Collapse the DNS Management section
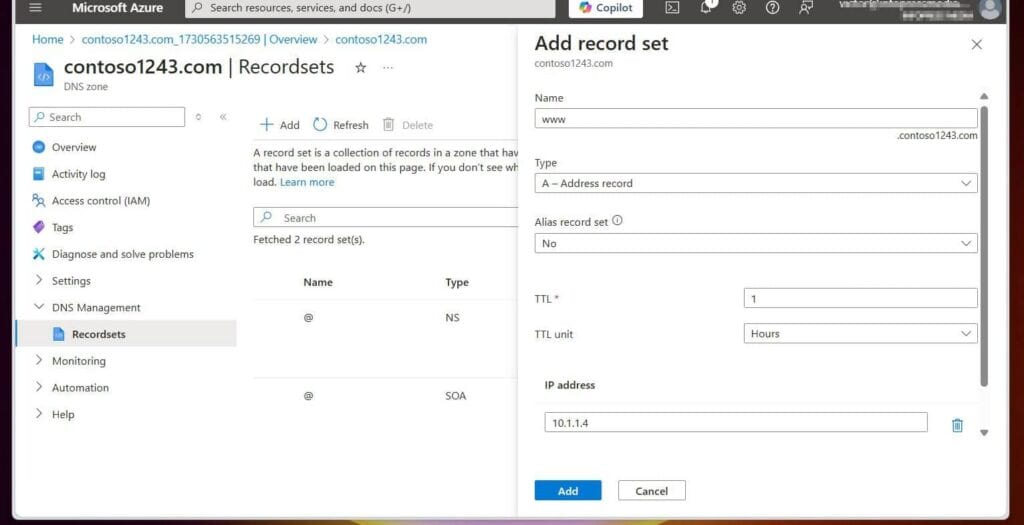The height and width of the screenshot is (525, 1024). (x=39, y=307)
